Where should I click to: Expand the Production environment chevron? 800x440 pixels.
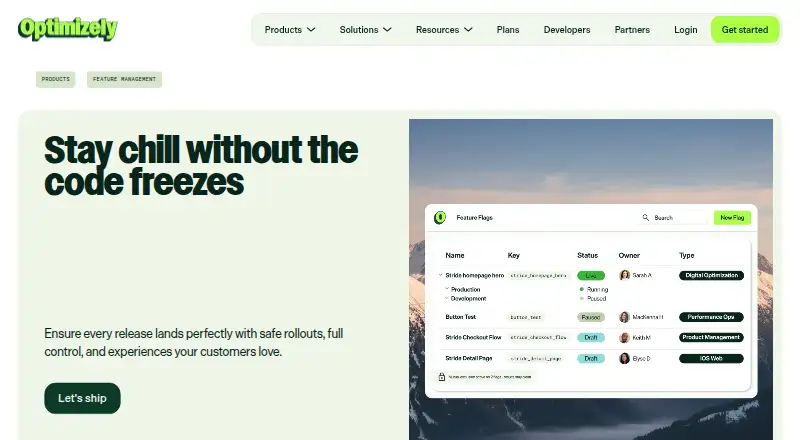point(447,289)
